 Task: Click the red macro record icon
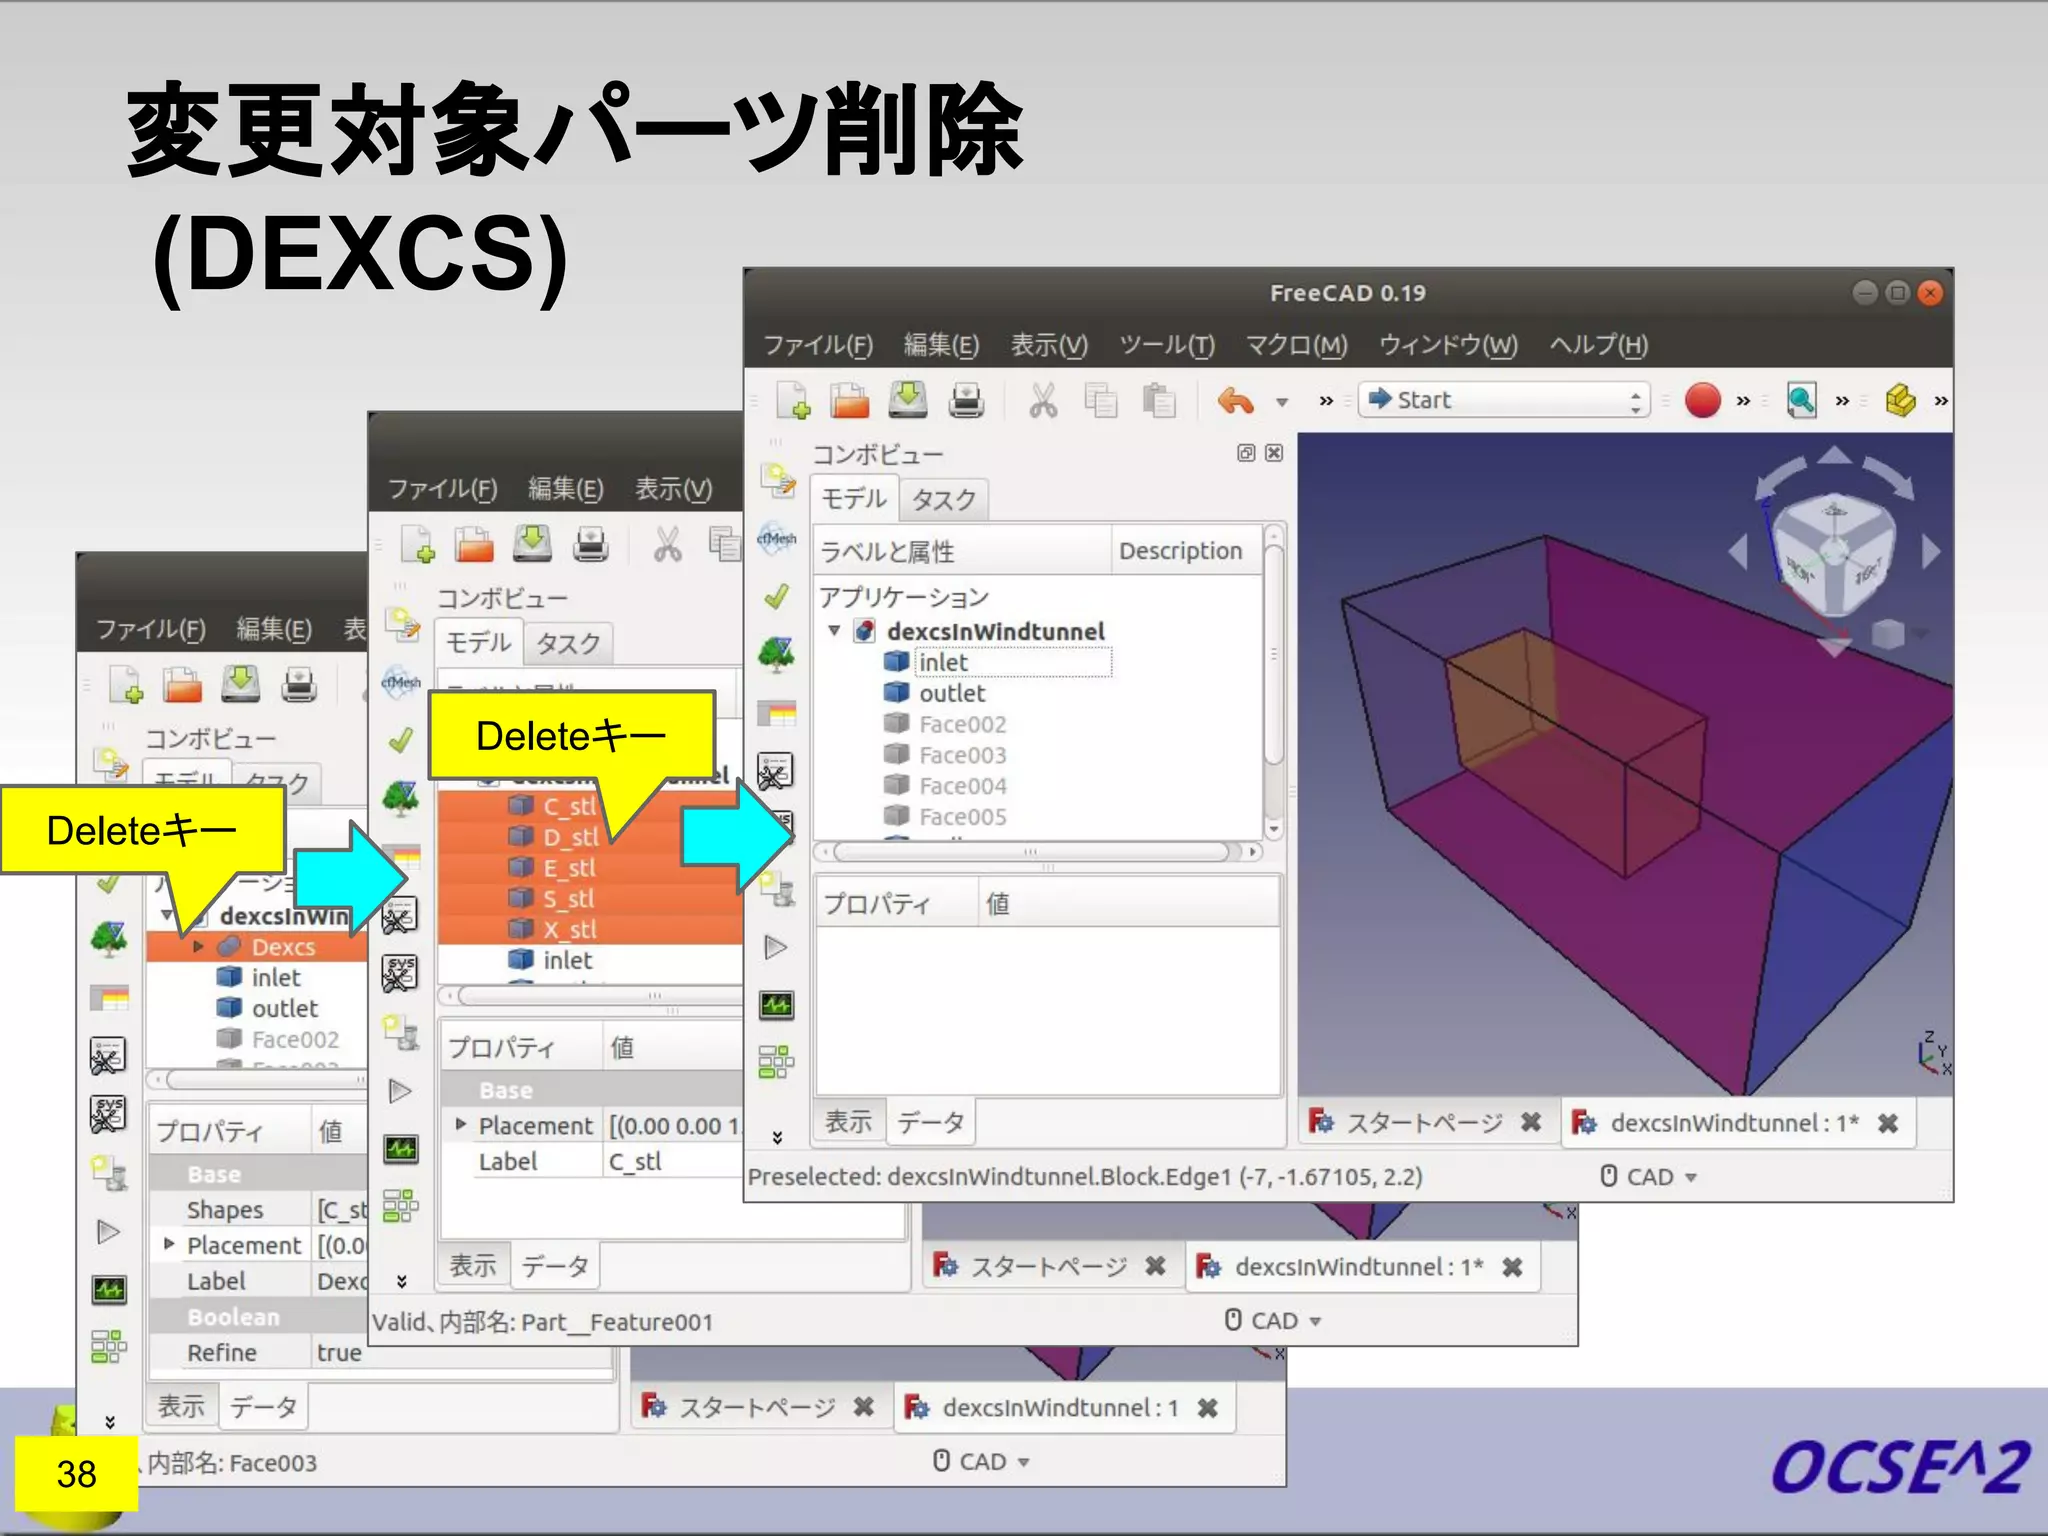(x=1703, y=400)
